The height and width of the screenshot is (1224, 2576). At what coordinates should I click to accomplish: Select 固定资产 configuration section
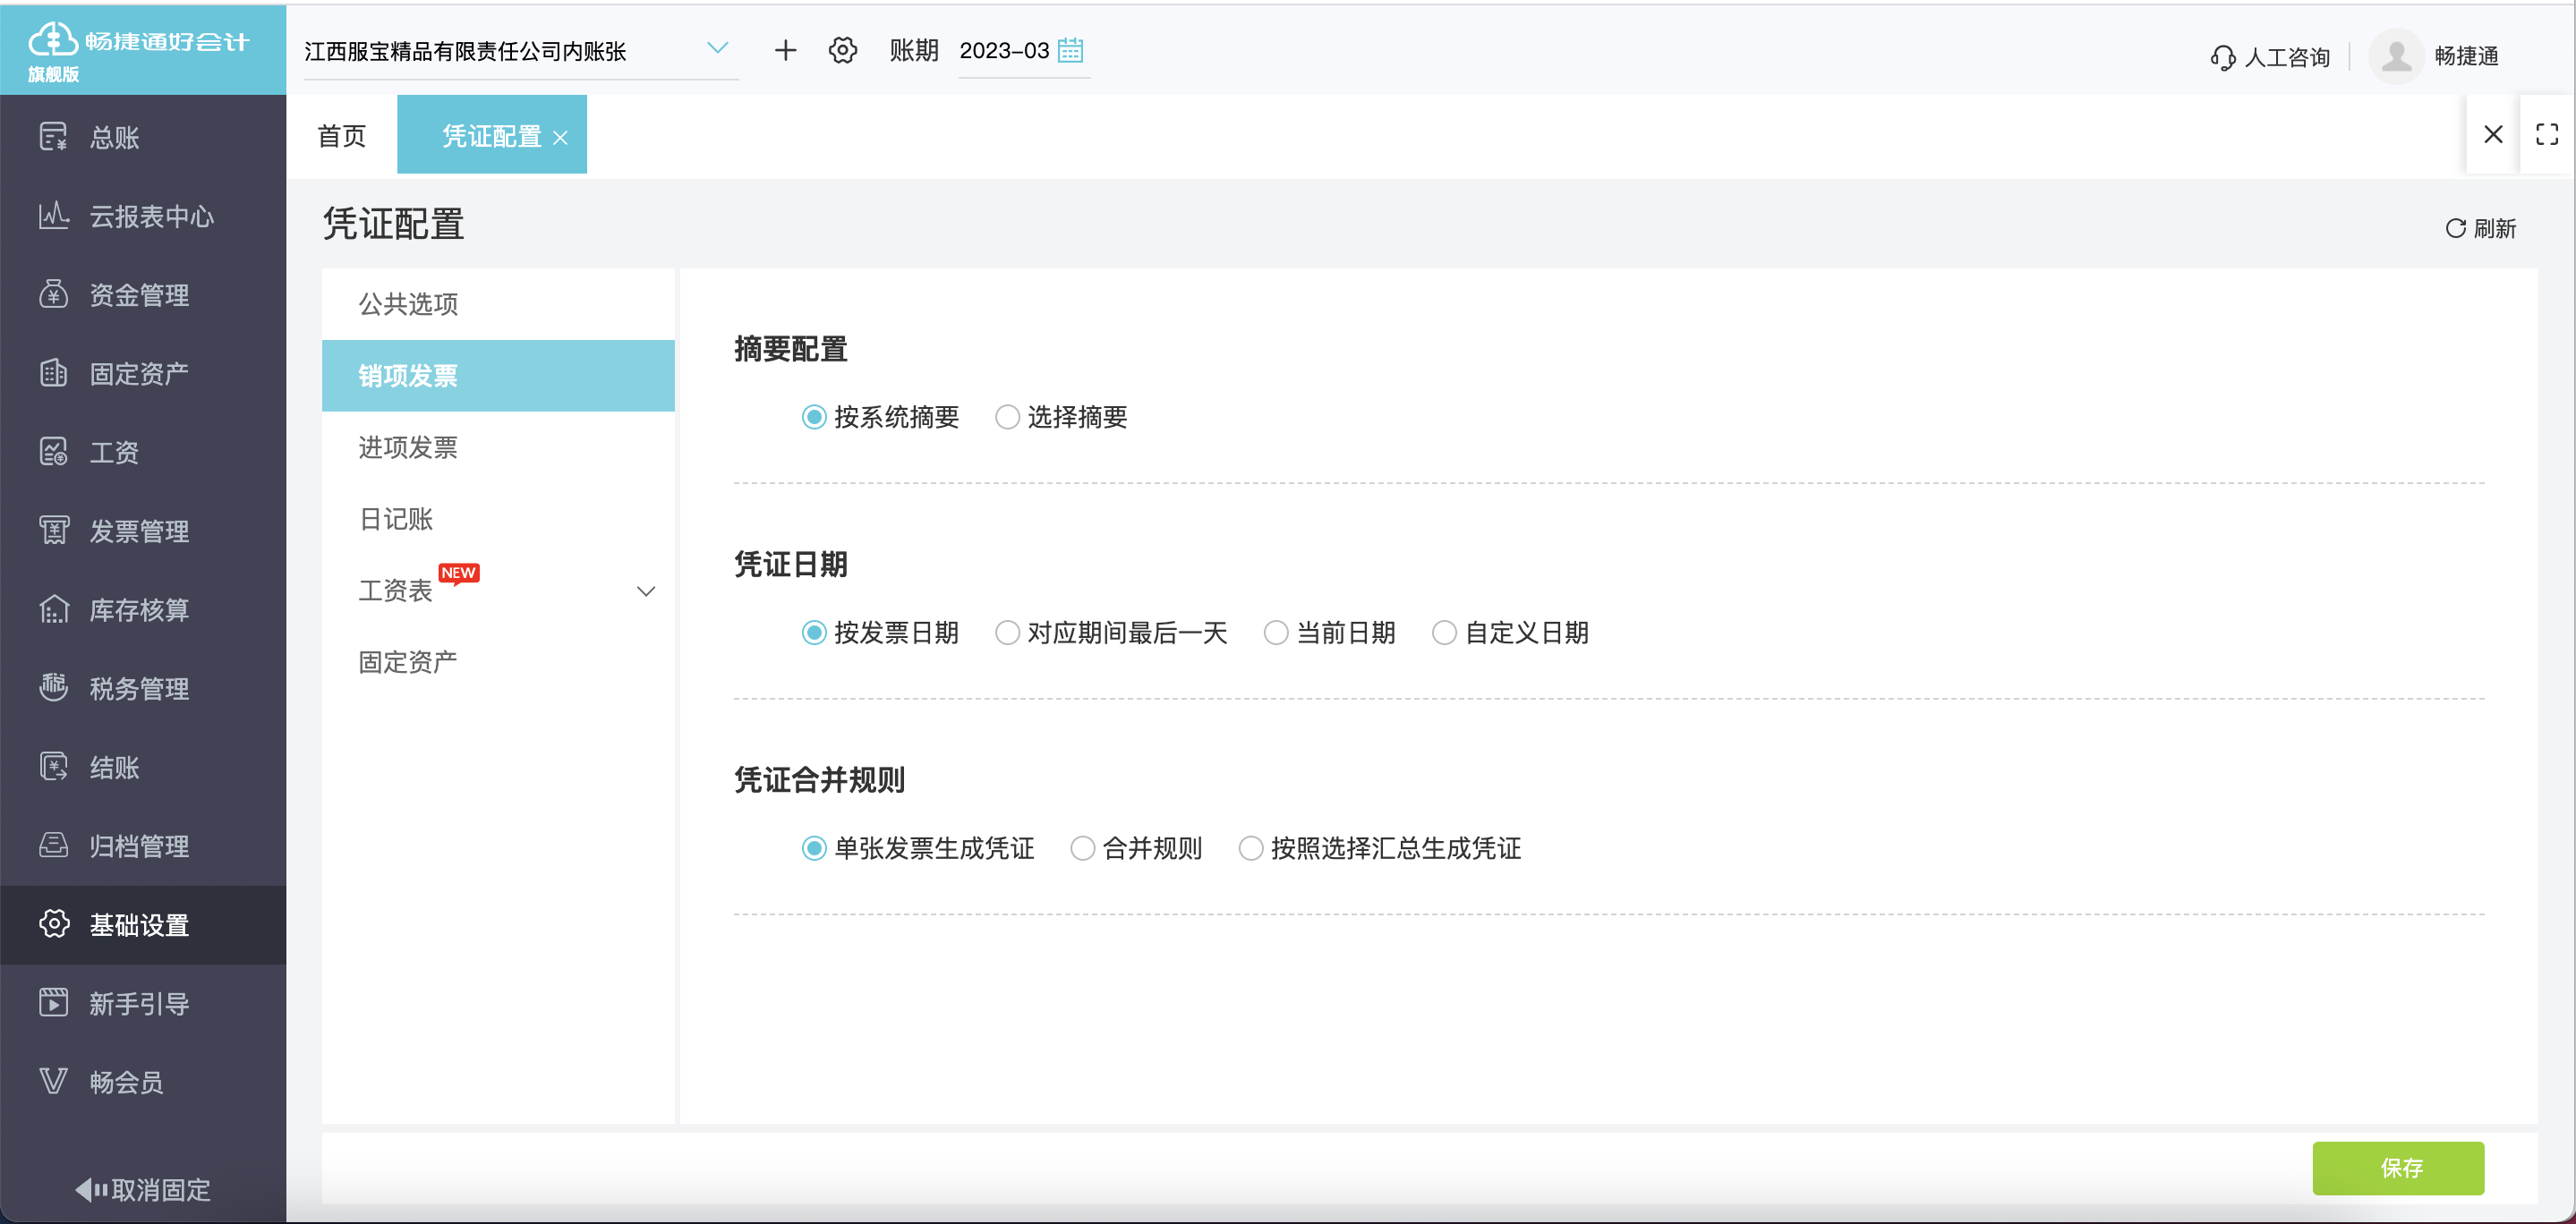coord(405,662)
